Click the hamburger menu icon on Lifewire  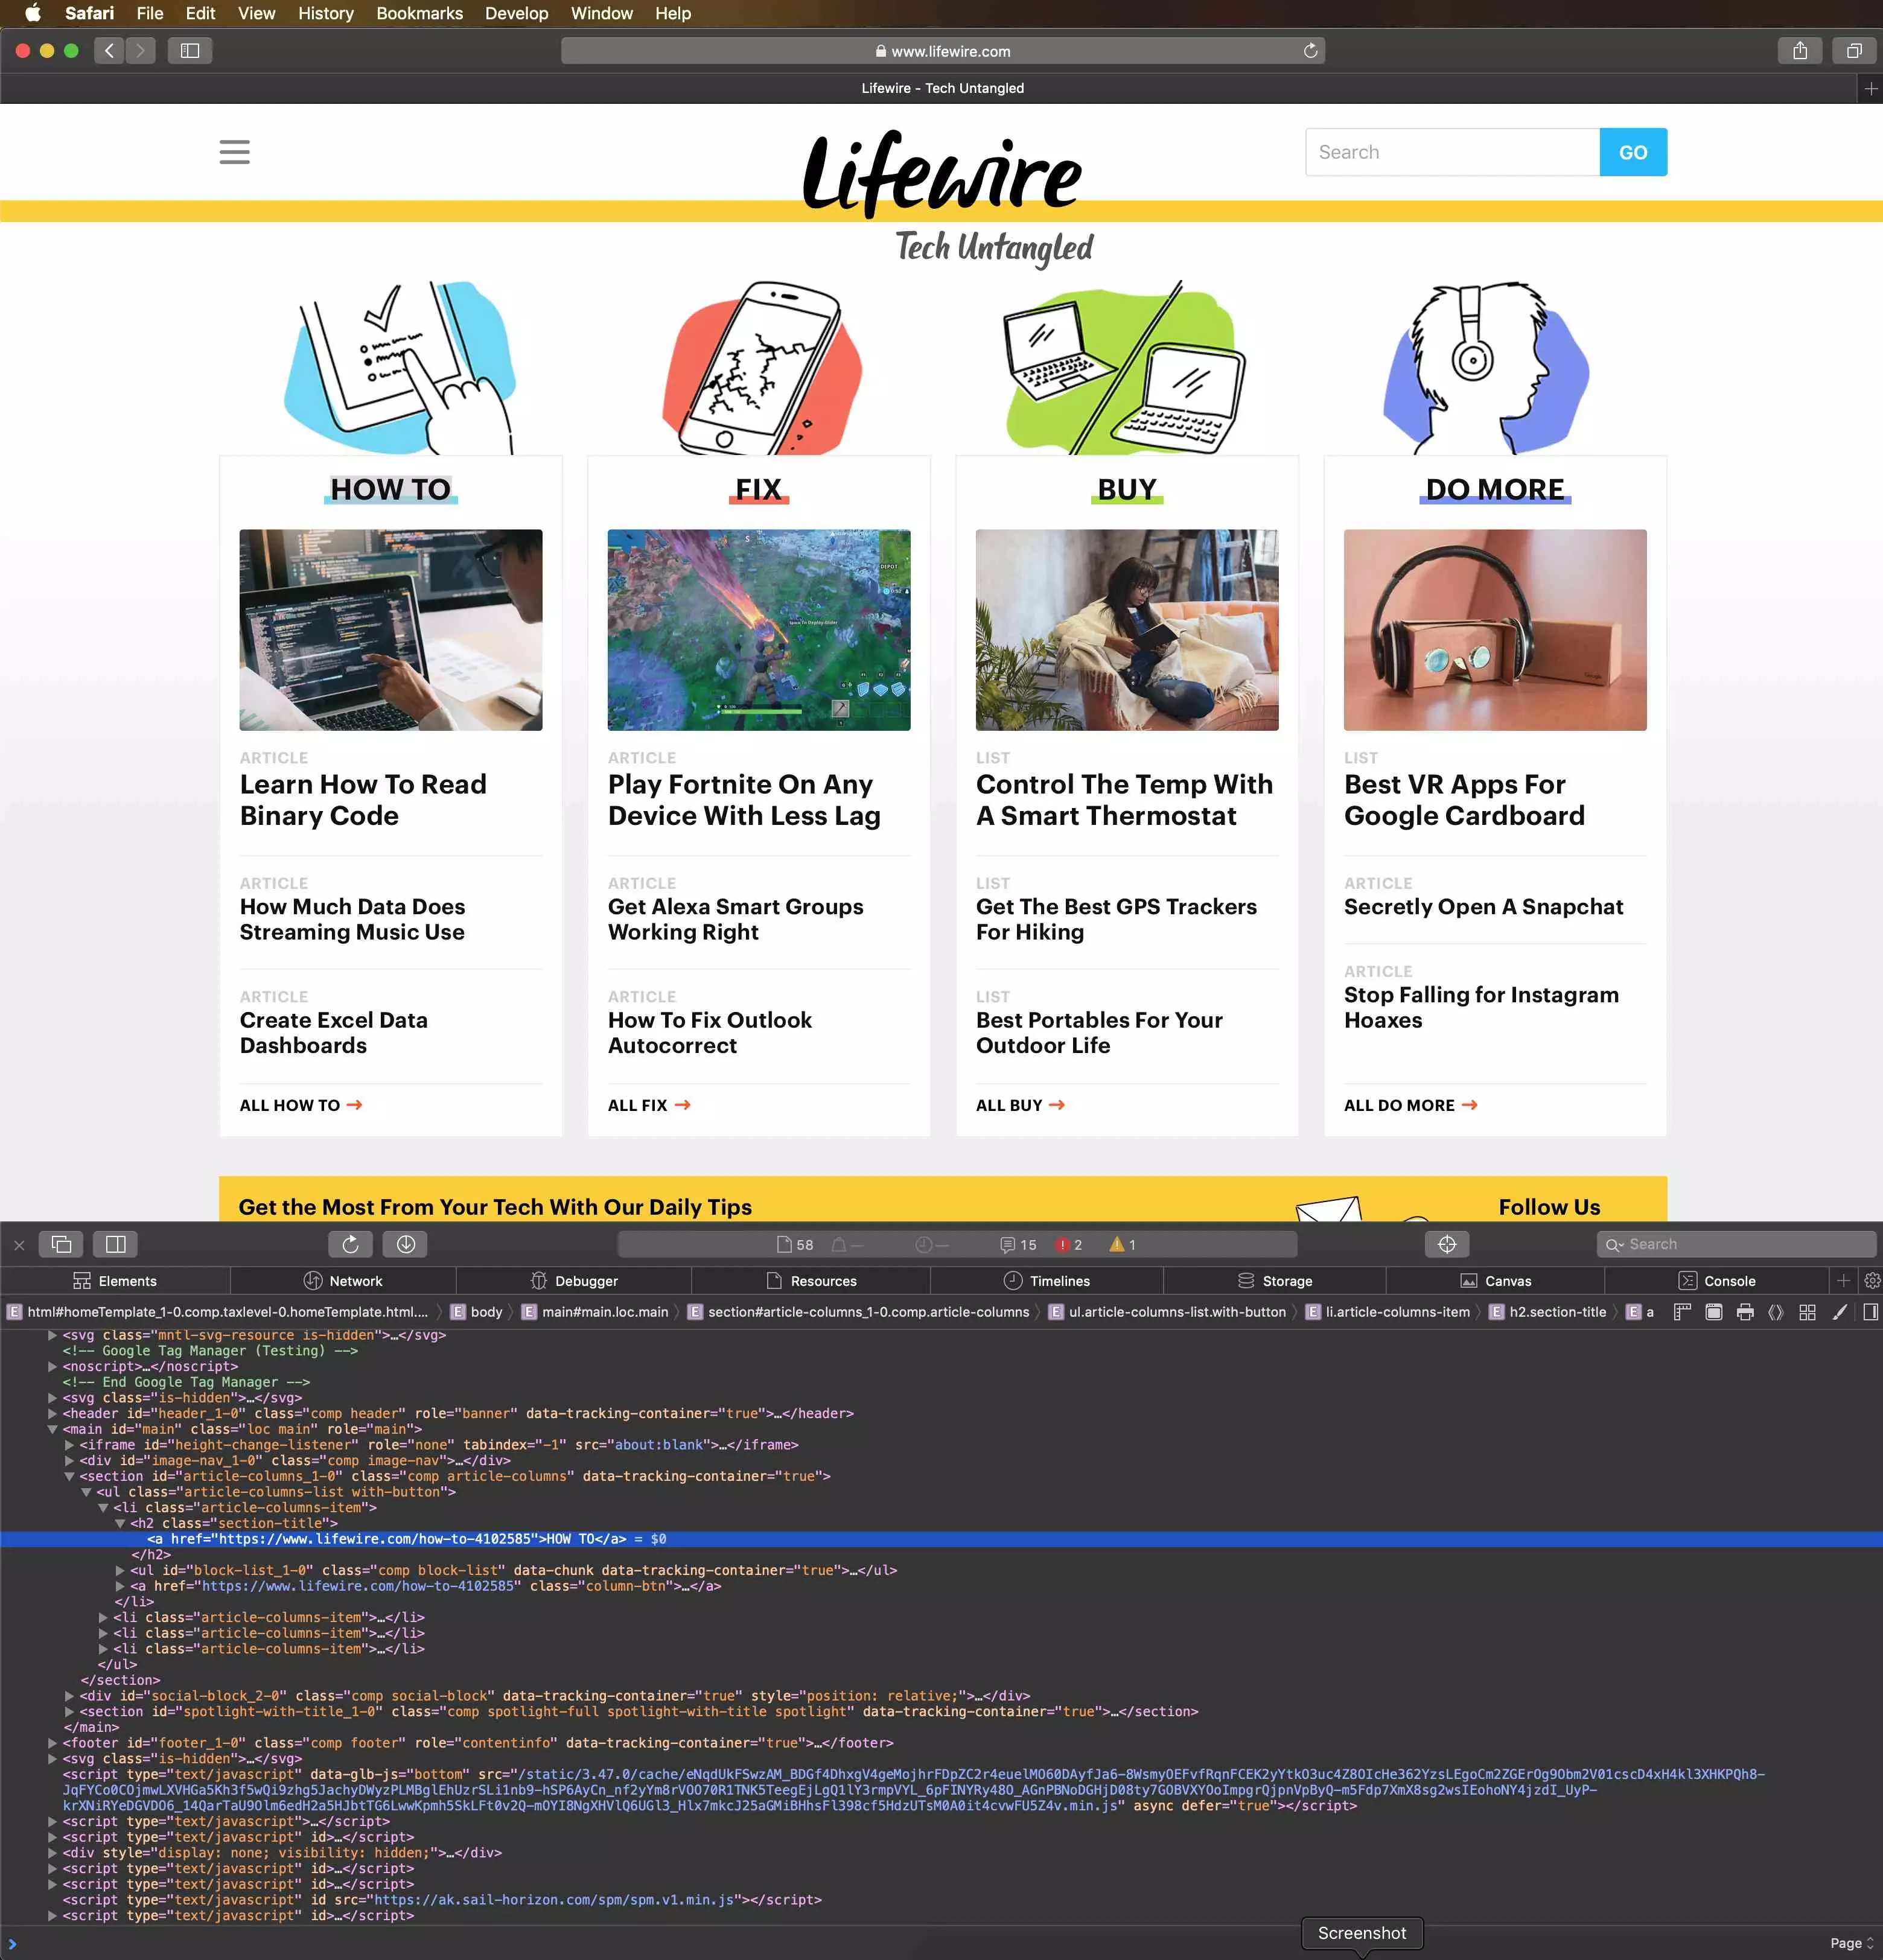235,152
